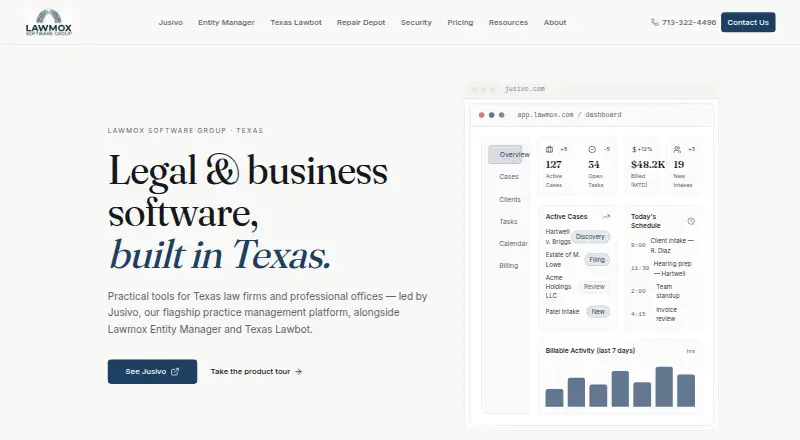Click the Review status badge
Viewport: 800px width, 440px height.
[594, 287]
